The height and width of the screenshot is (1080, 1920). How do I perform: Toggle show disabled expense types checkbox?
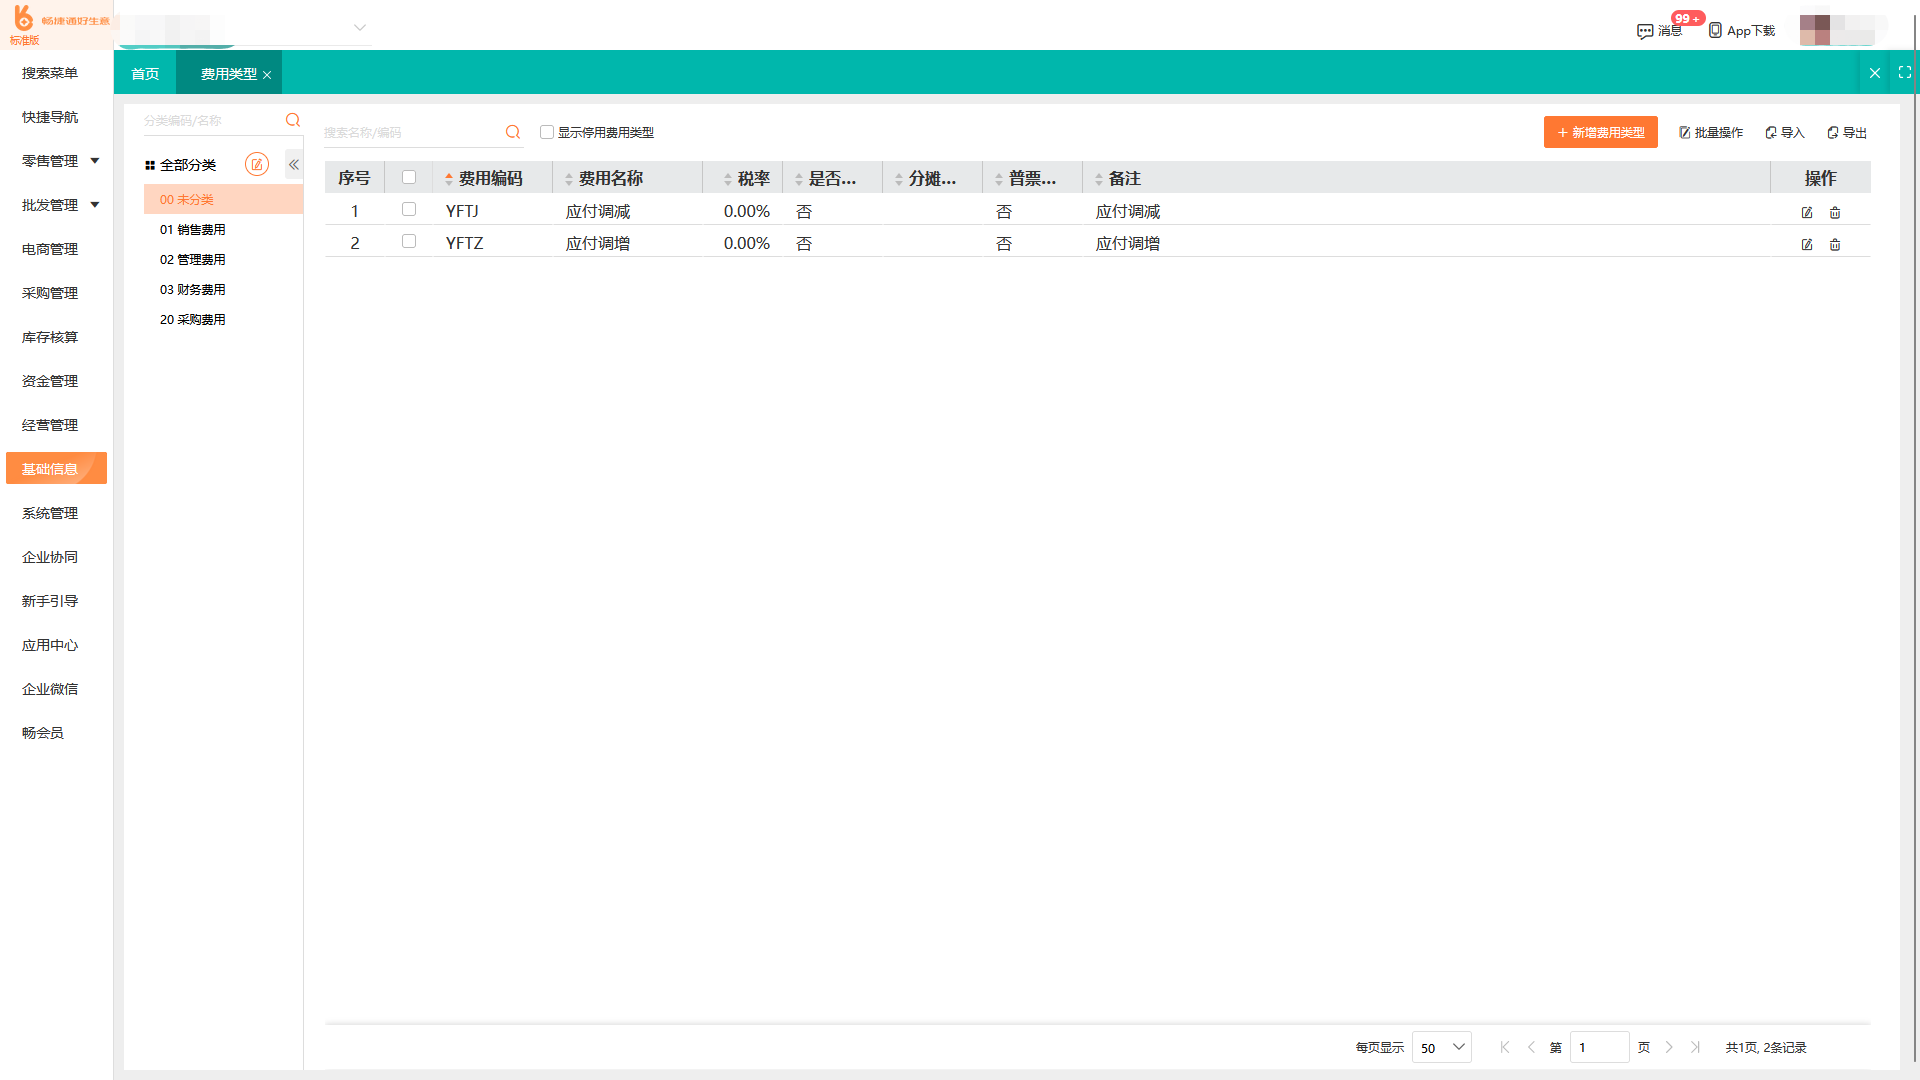[546, 132]
